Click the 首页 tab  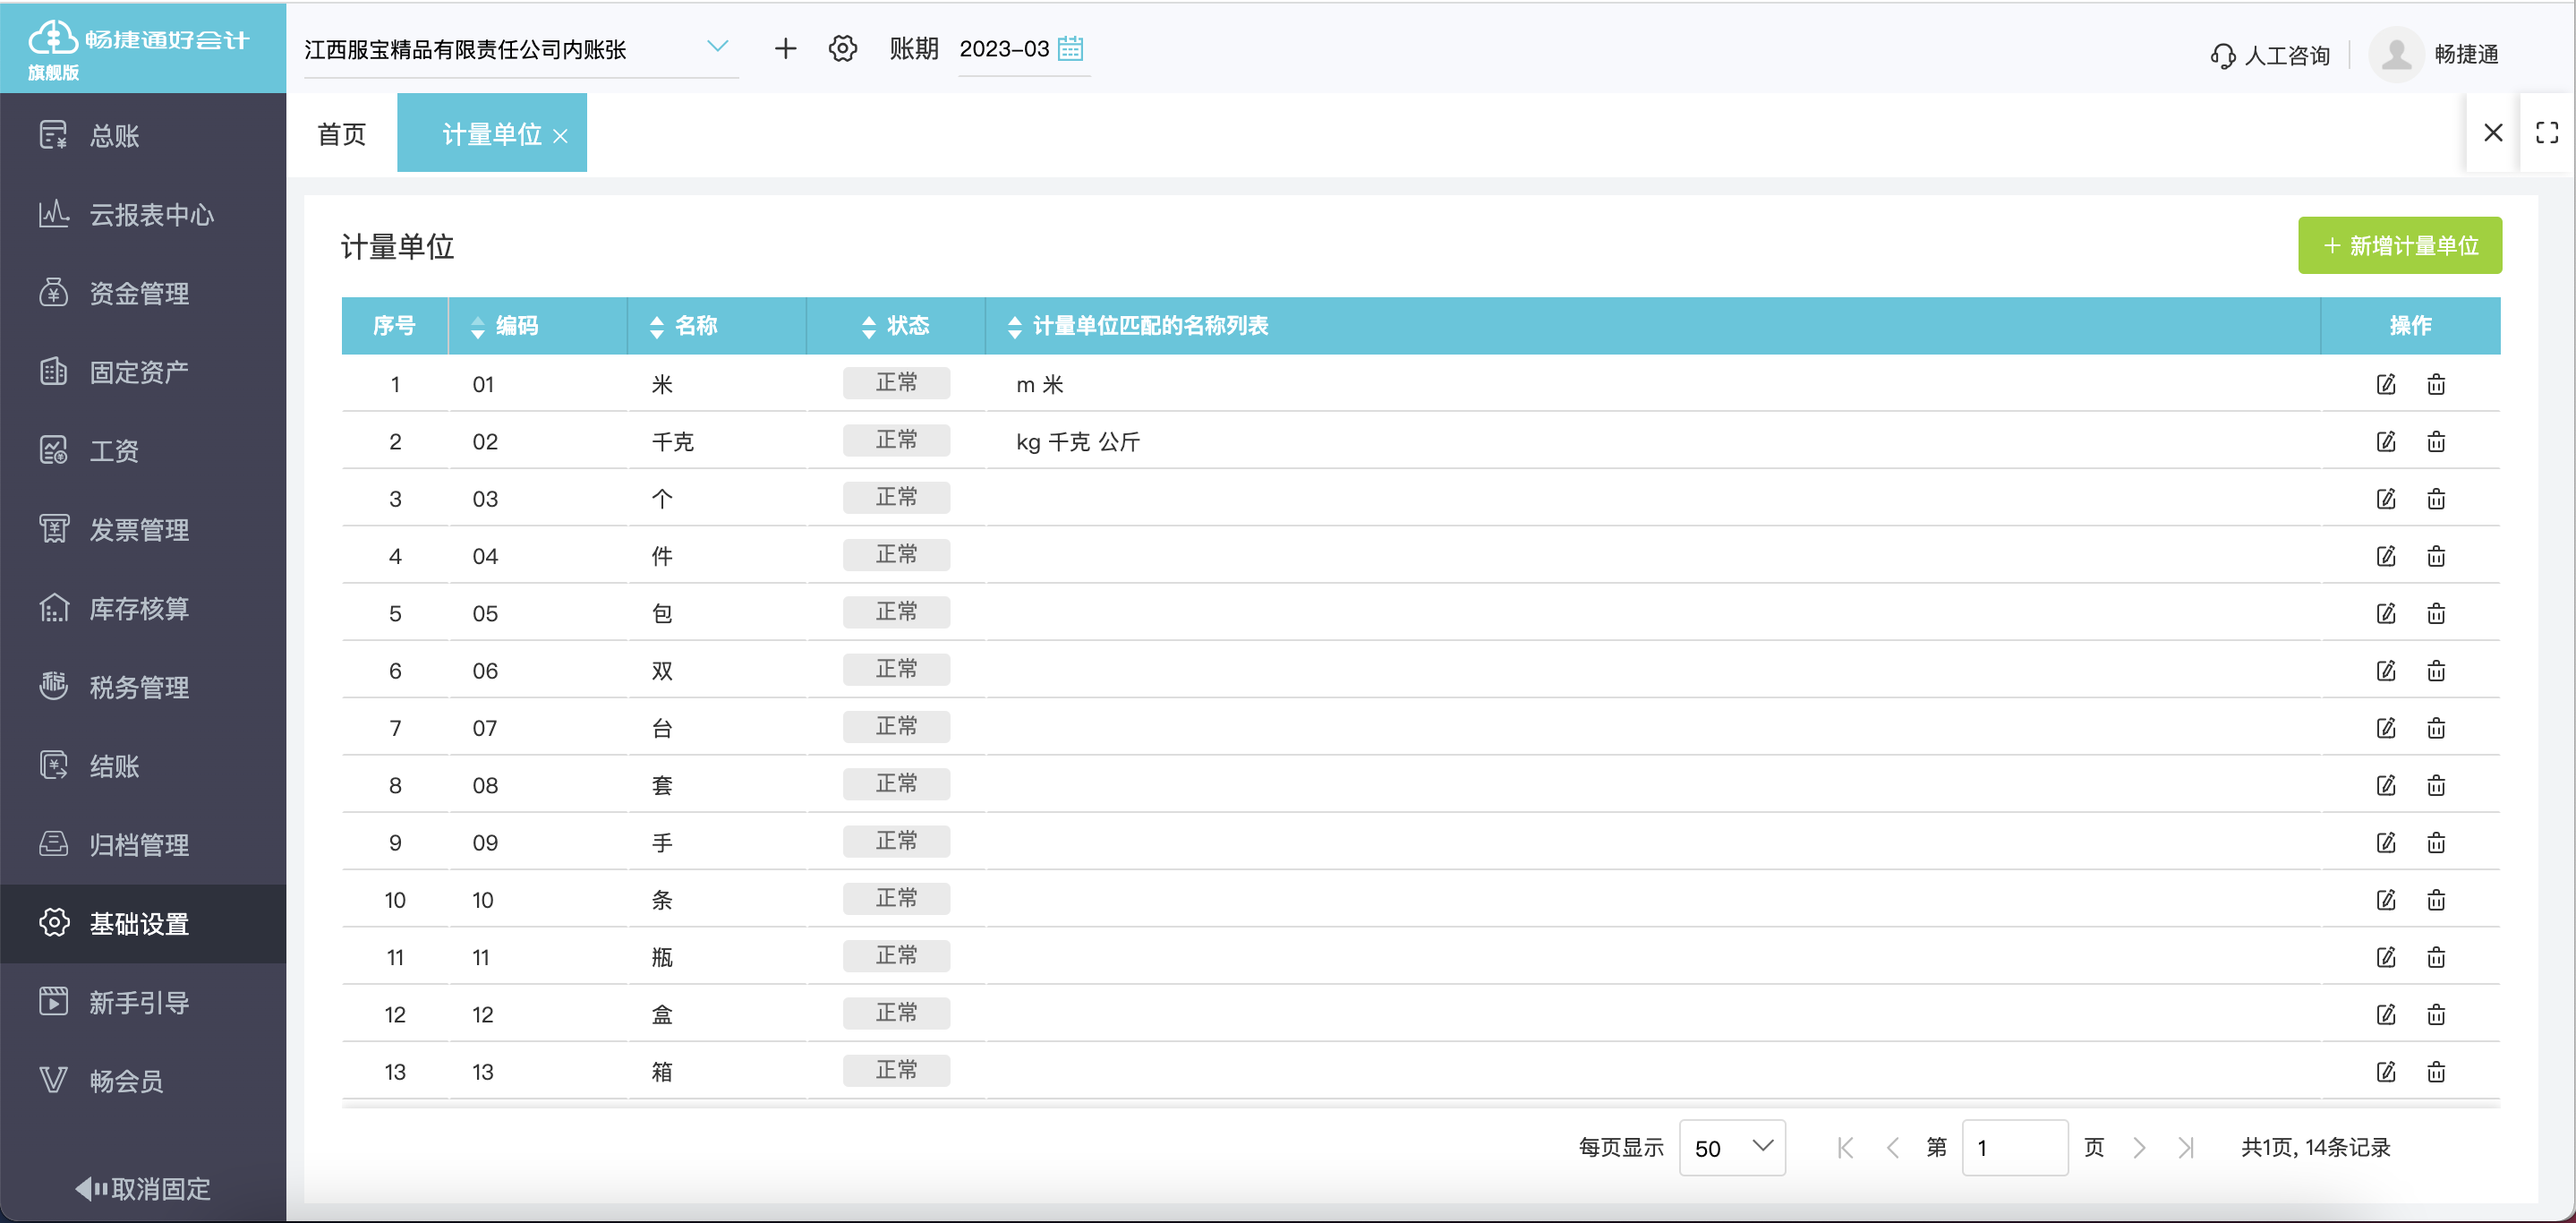click(x=344, y=135)
